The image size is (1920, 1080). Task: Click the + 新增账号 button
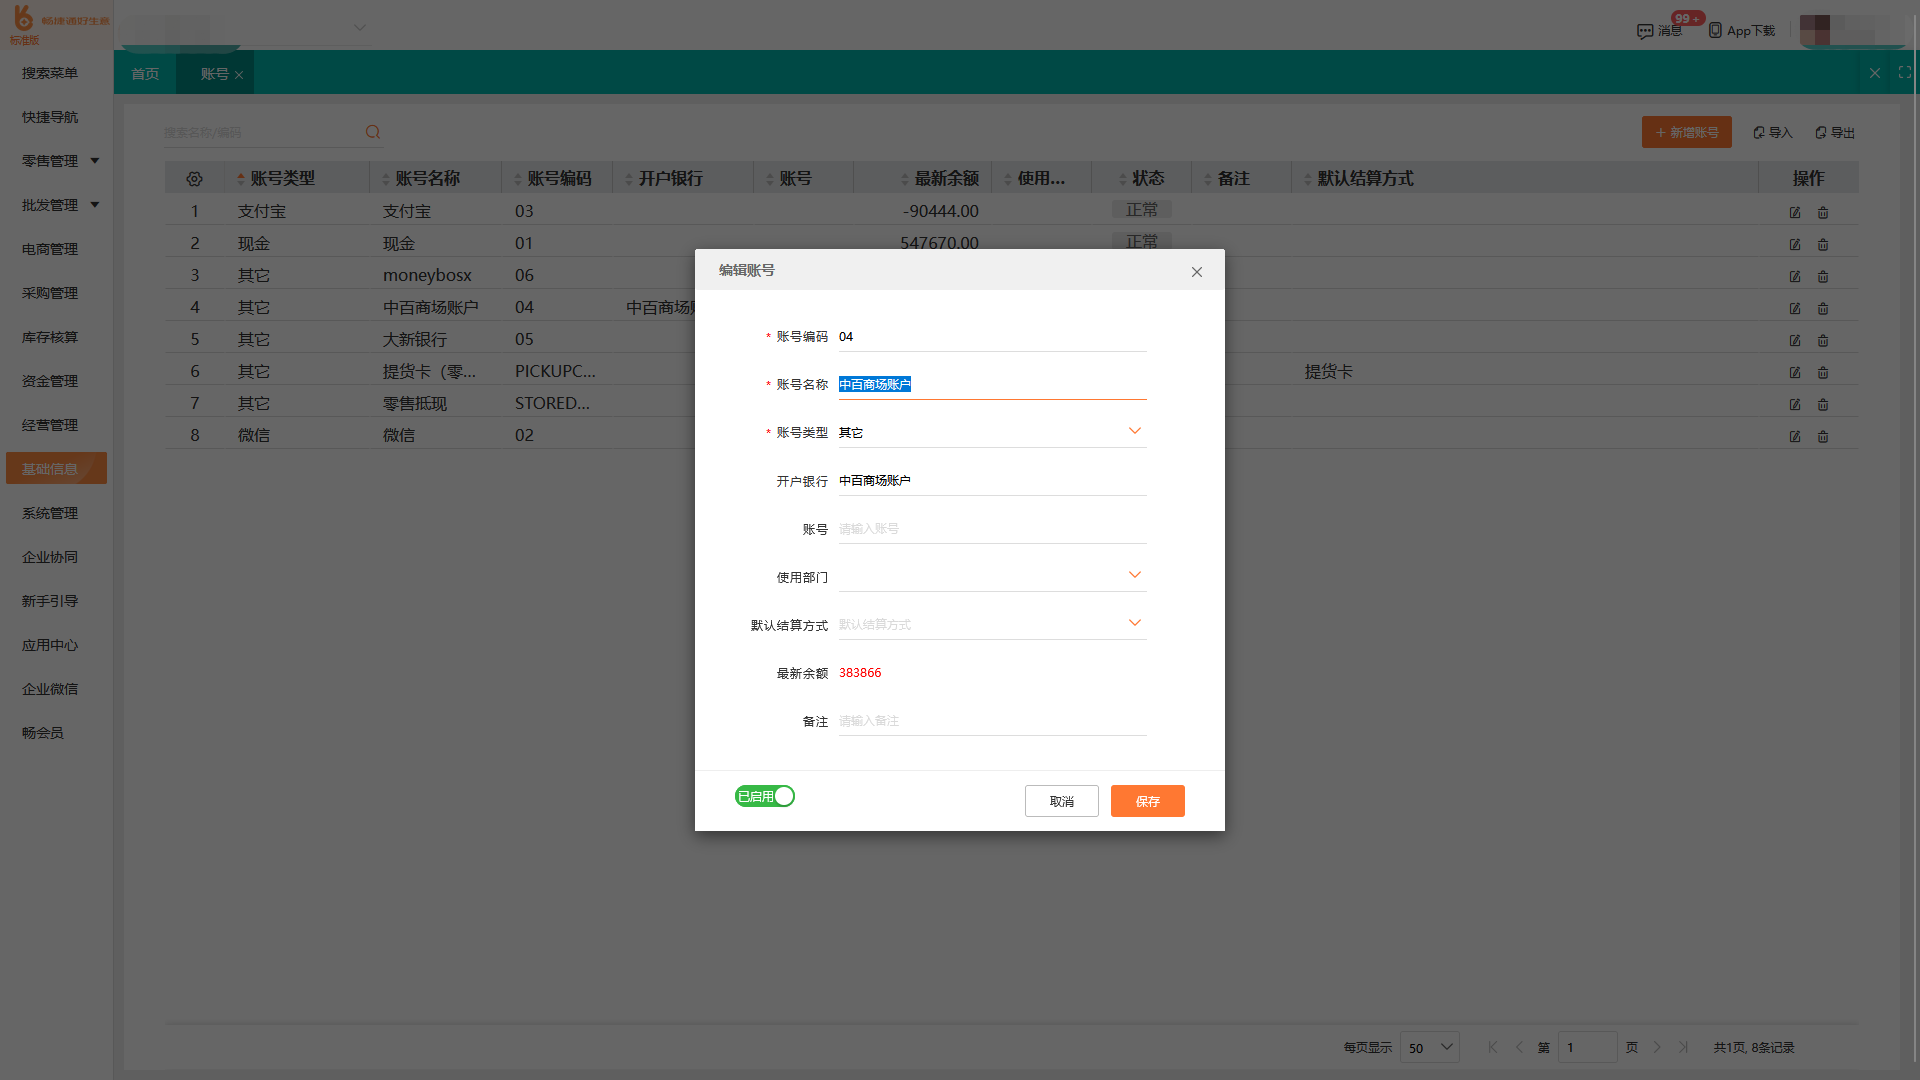click(x=1688, y=132)
